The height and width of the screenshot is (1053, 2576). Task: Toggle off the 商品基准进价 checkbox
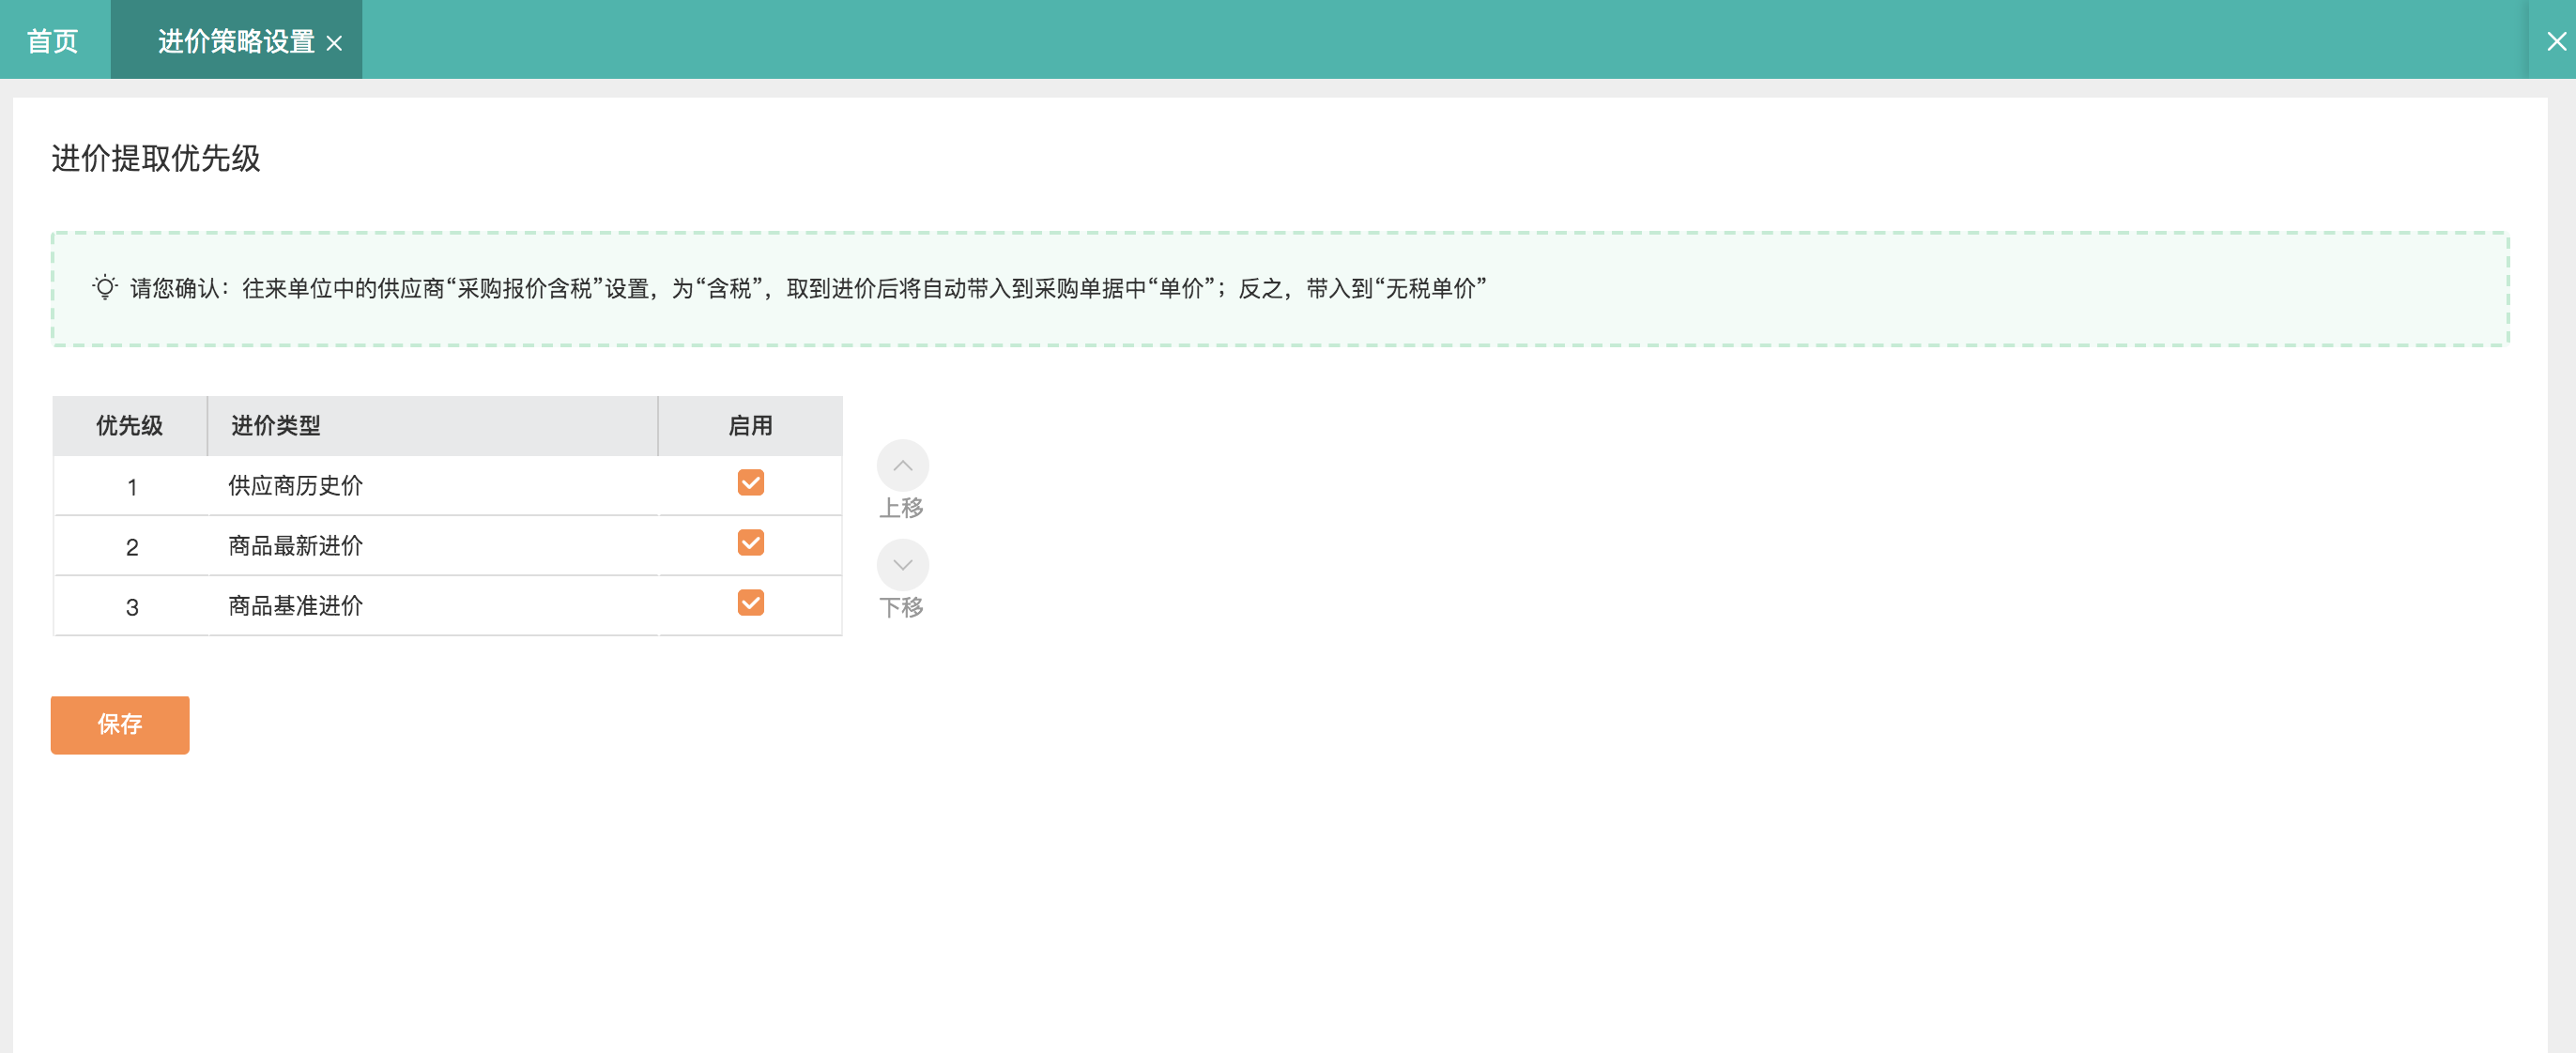[751, 604]
